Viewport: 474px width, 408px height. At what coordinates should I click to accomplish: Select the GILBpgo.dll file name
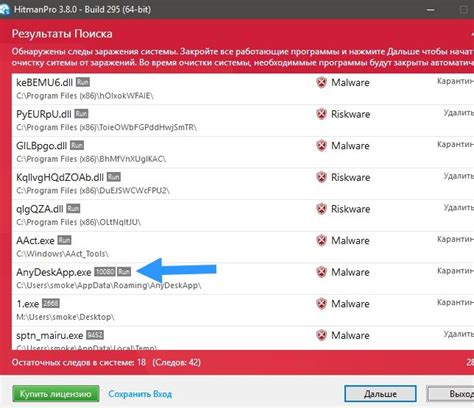pyautogui.click(x=42, y=146)
